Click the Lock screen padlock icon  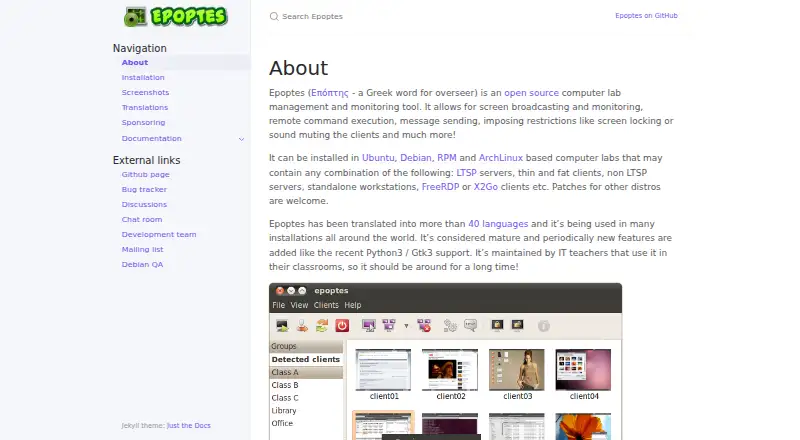497,325
